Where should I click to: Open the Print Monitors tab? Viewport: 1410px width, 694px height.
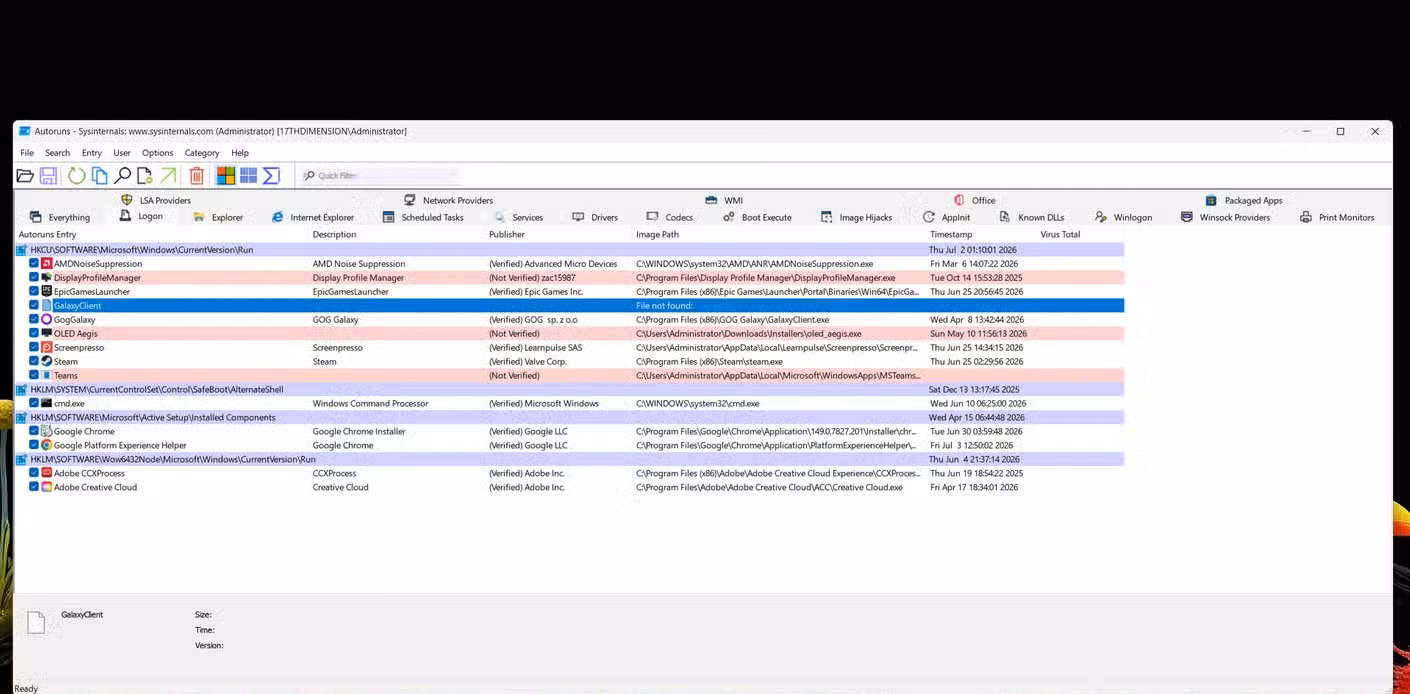coord(1337,217)
